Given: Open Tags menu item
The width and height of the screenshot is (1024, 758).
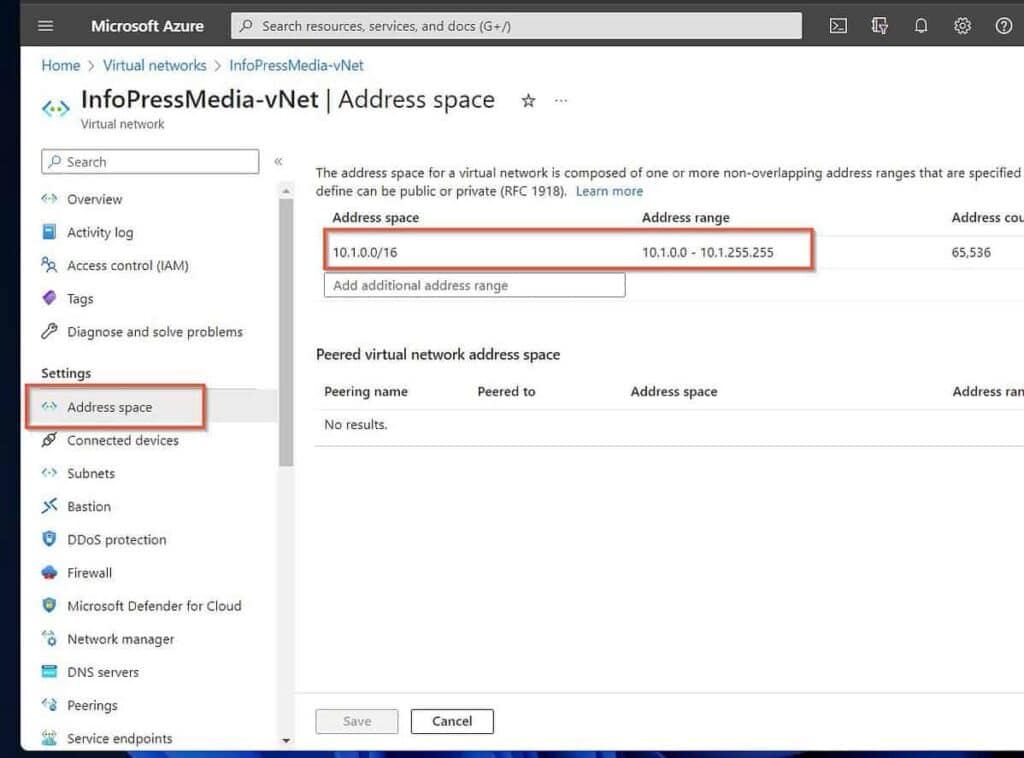Looking at the screenshot, I should click(80, 299).
